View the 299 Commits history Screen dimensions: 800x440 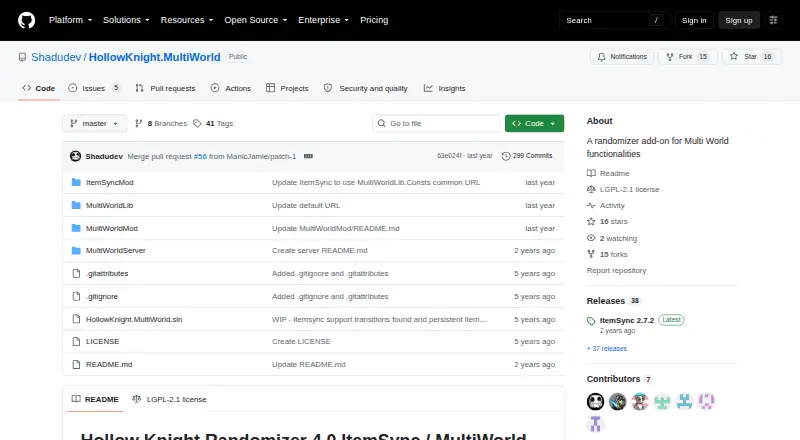[x=527, y=156]
